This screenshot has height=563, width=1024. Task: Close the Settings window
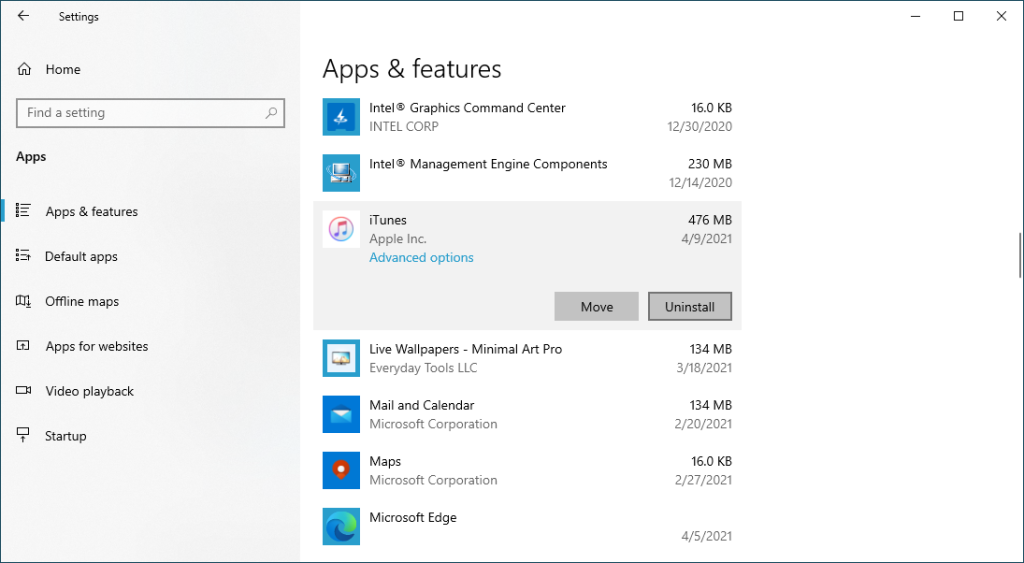point(1001,16)
